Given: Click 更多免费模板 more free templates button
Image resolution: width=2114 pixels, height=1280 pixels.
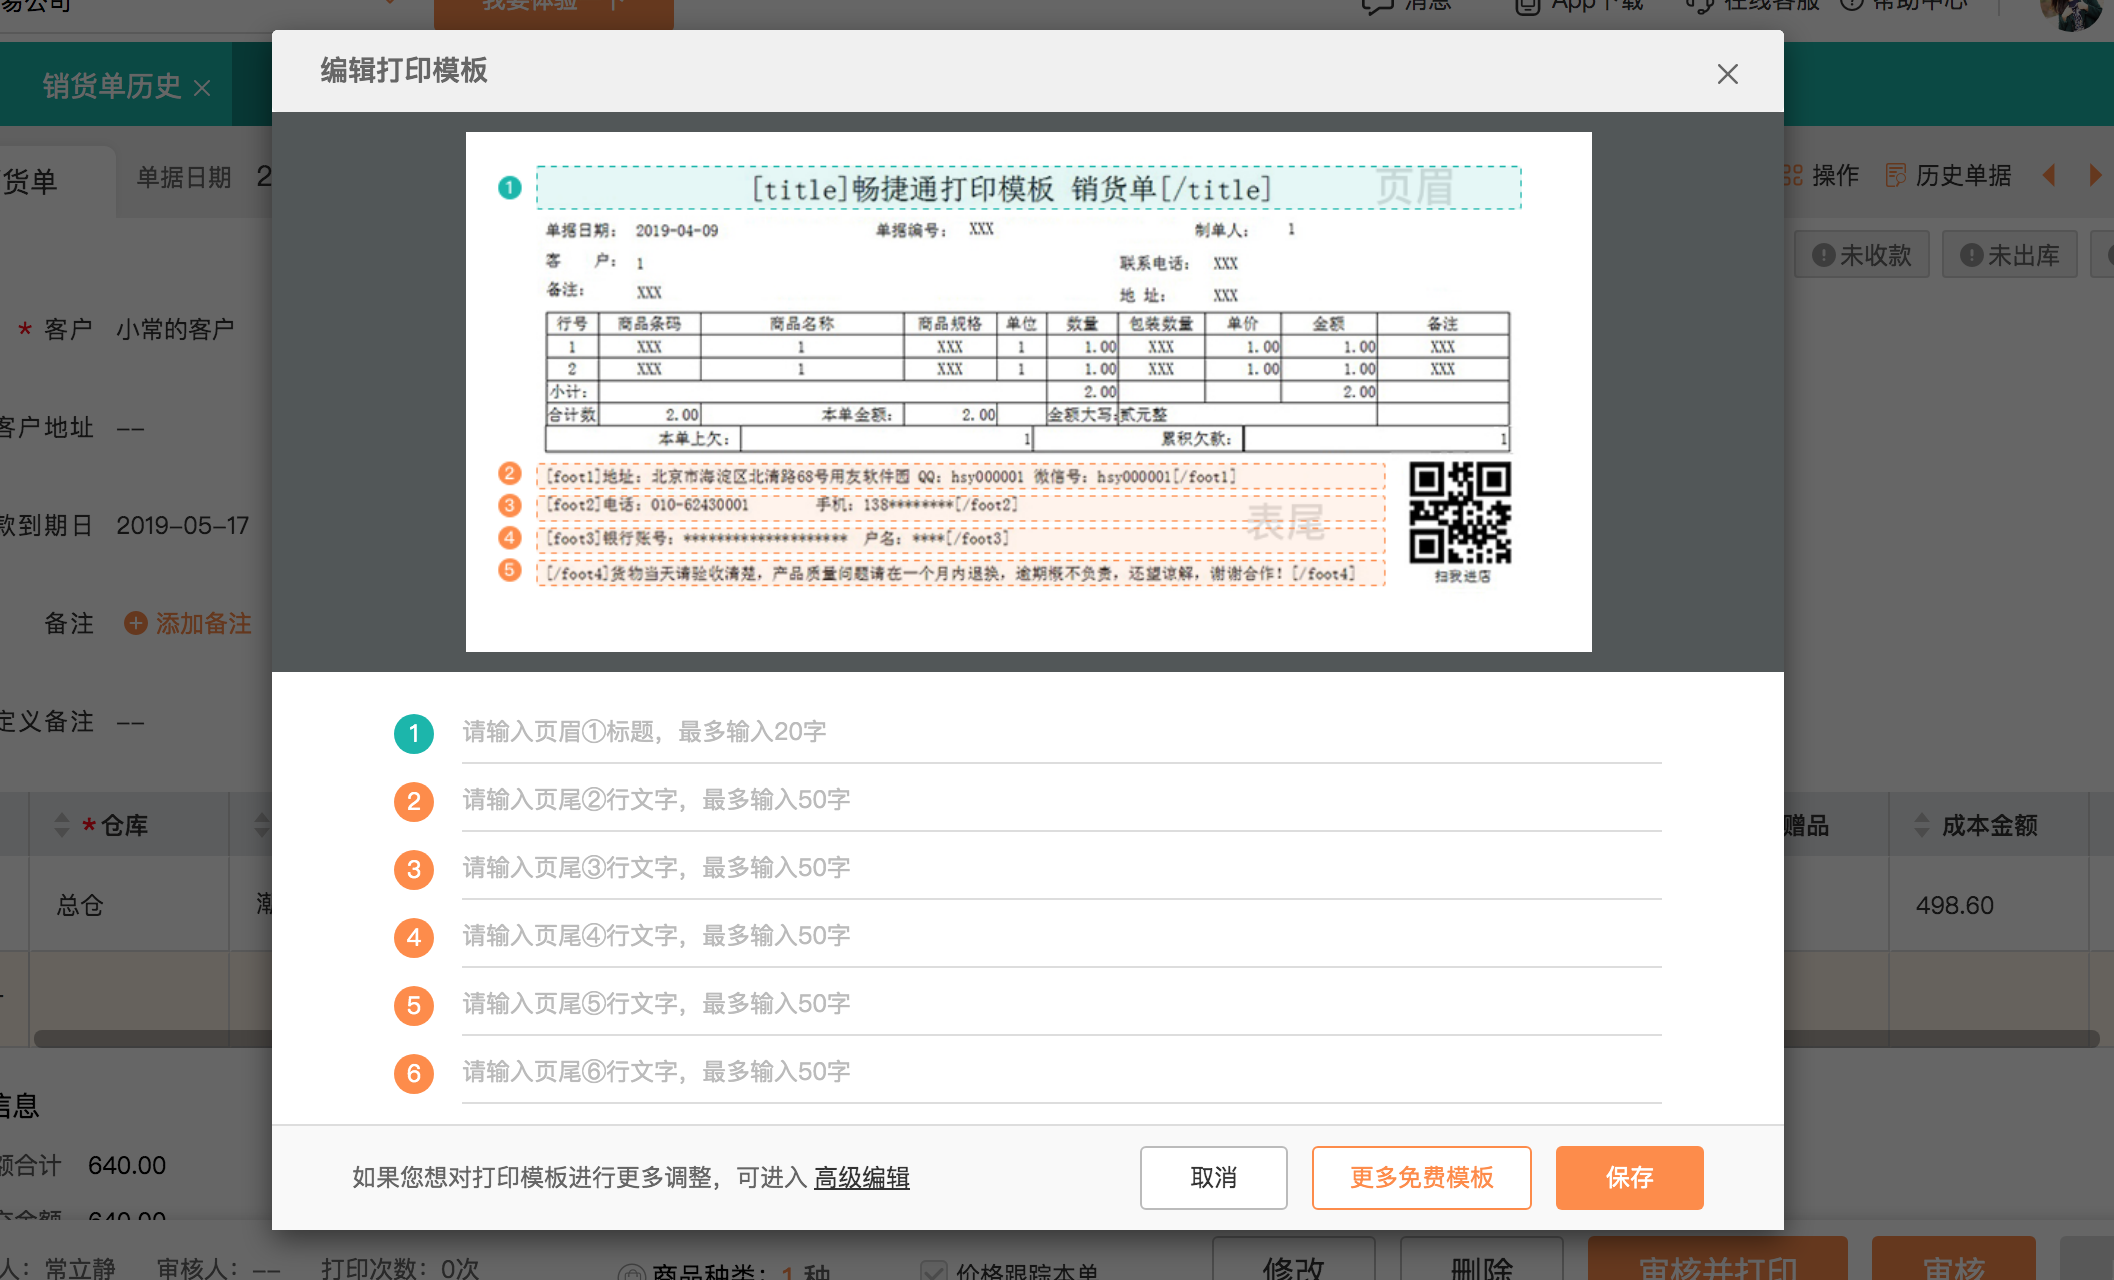Looking at the screenshot, I should click(x=1419, y=1177).
